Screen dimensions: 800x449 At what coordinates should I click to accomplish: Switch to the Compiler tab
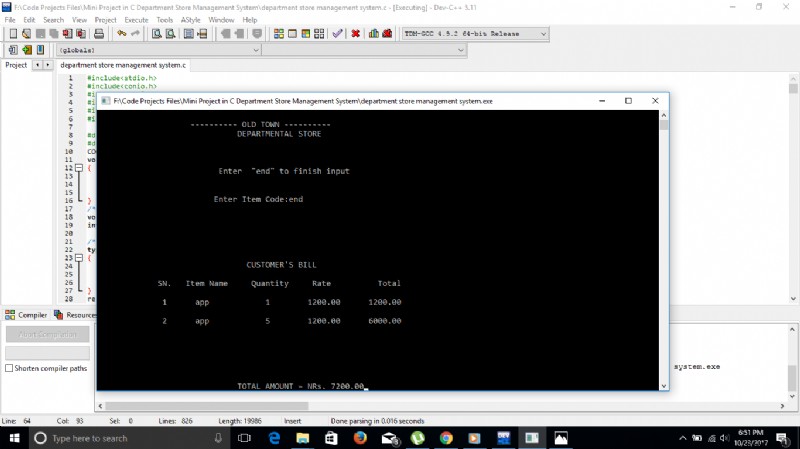coord(26,315)
